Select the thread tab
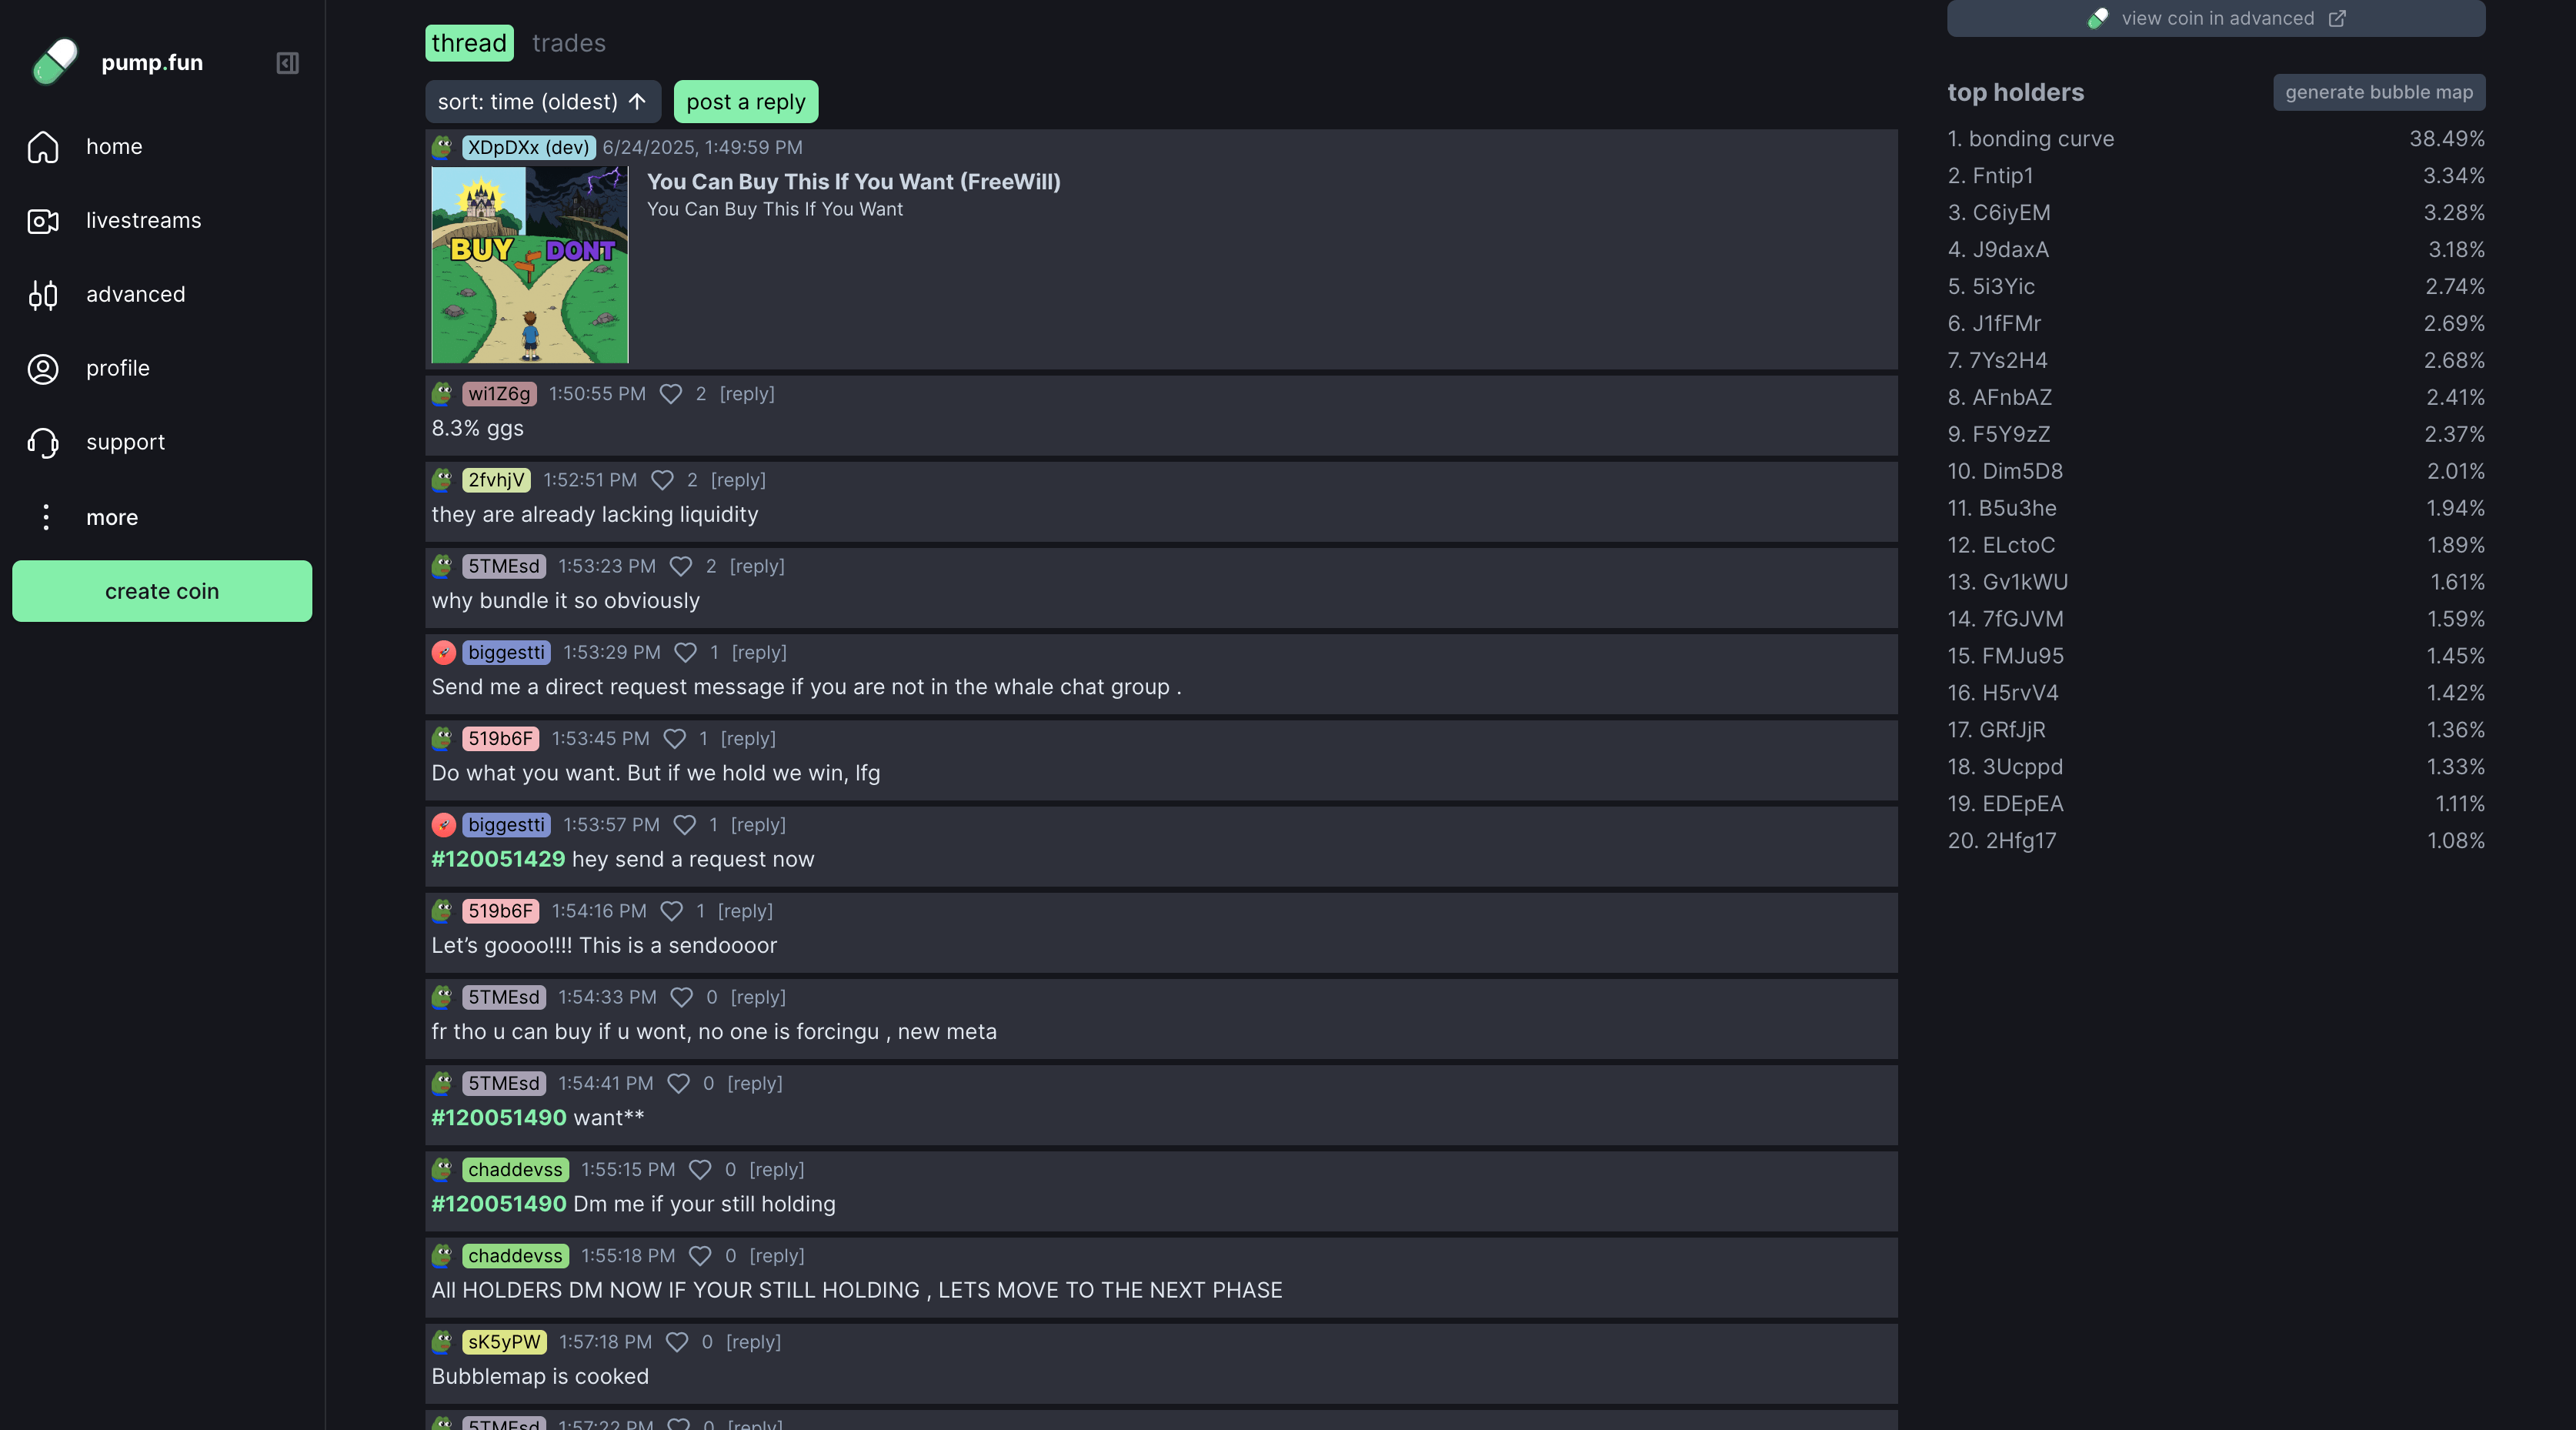 [x=468, y=43]
